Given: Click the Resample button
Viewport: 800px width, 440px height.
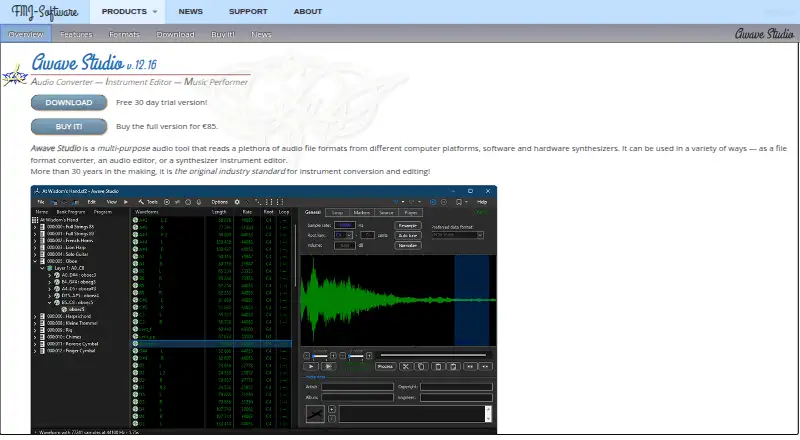Looking at the screenshot, I should tap(408, 226).
